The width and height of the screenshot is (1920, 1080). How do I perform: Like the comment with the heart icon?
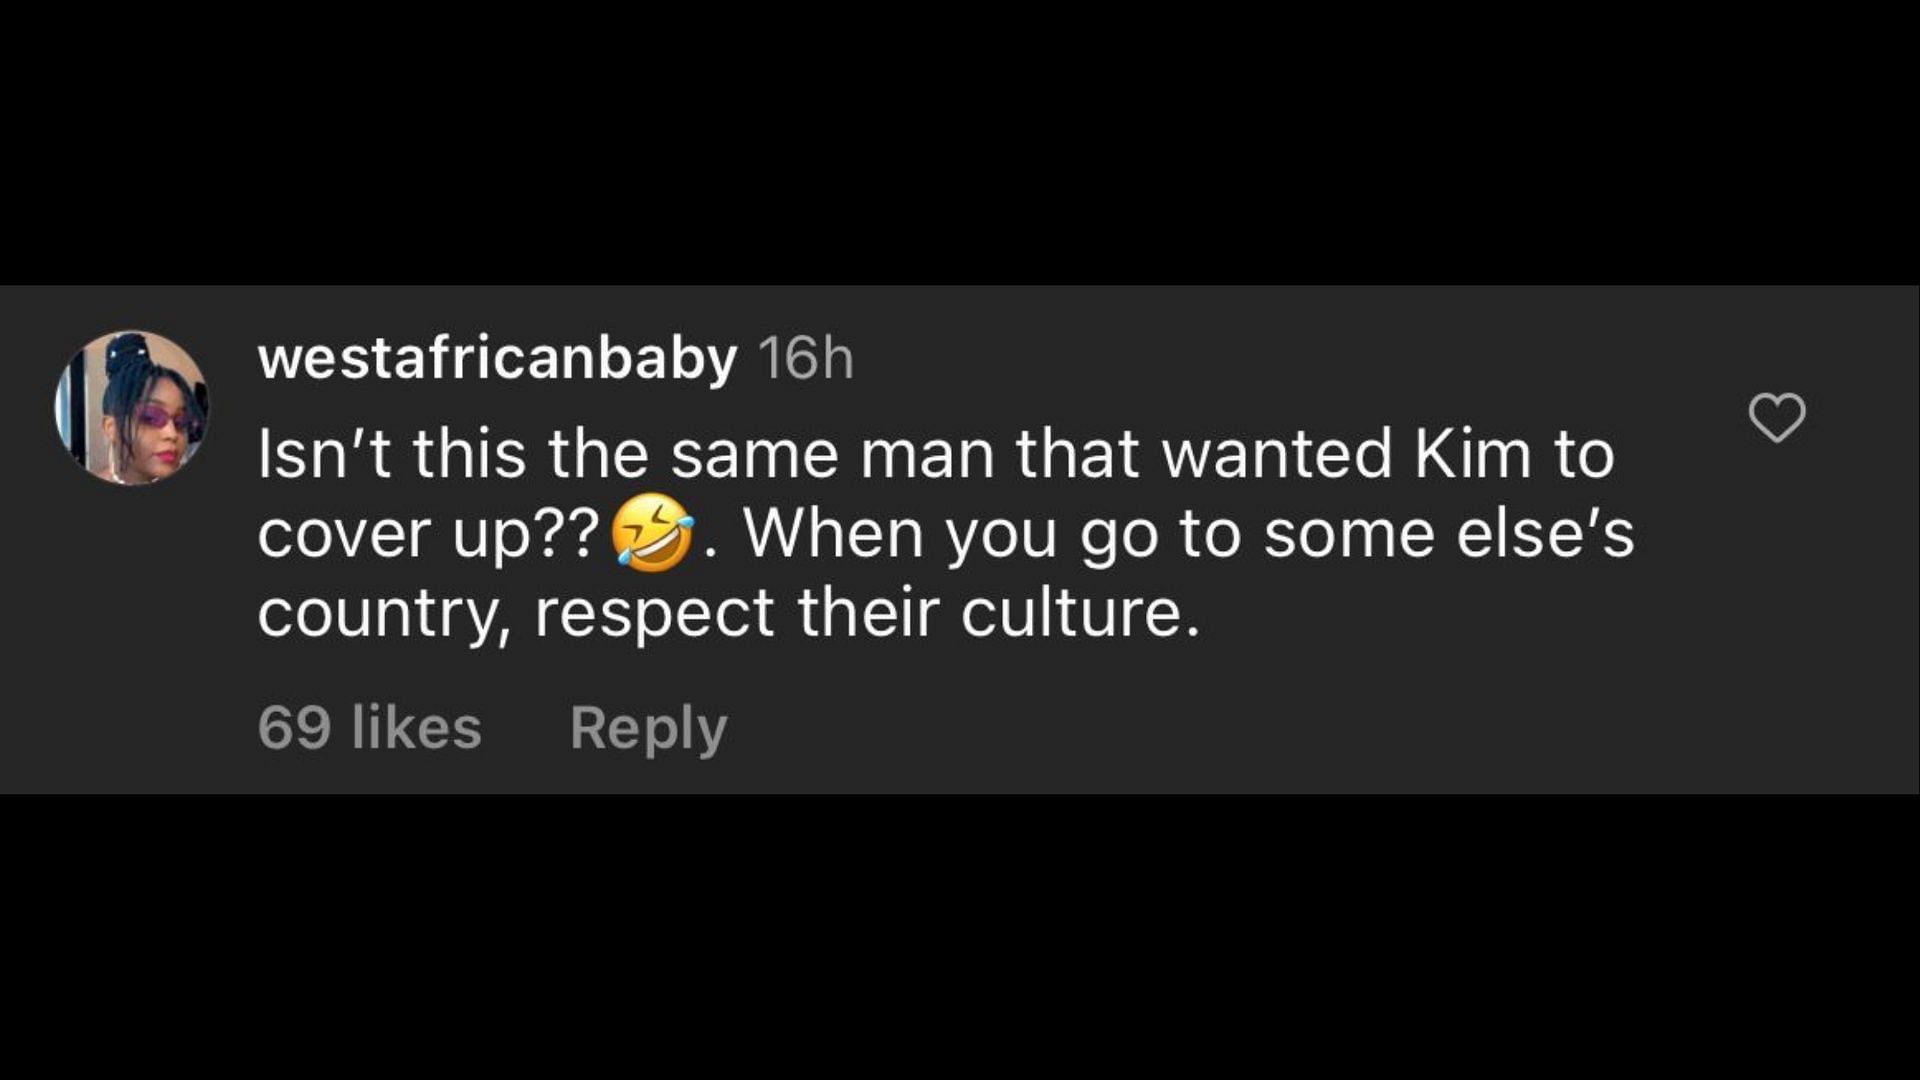pyautogui.click(x=1777, y=417)
